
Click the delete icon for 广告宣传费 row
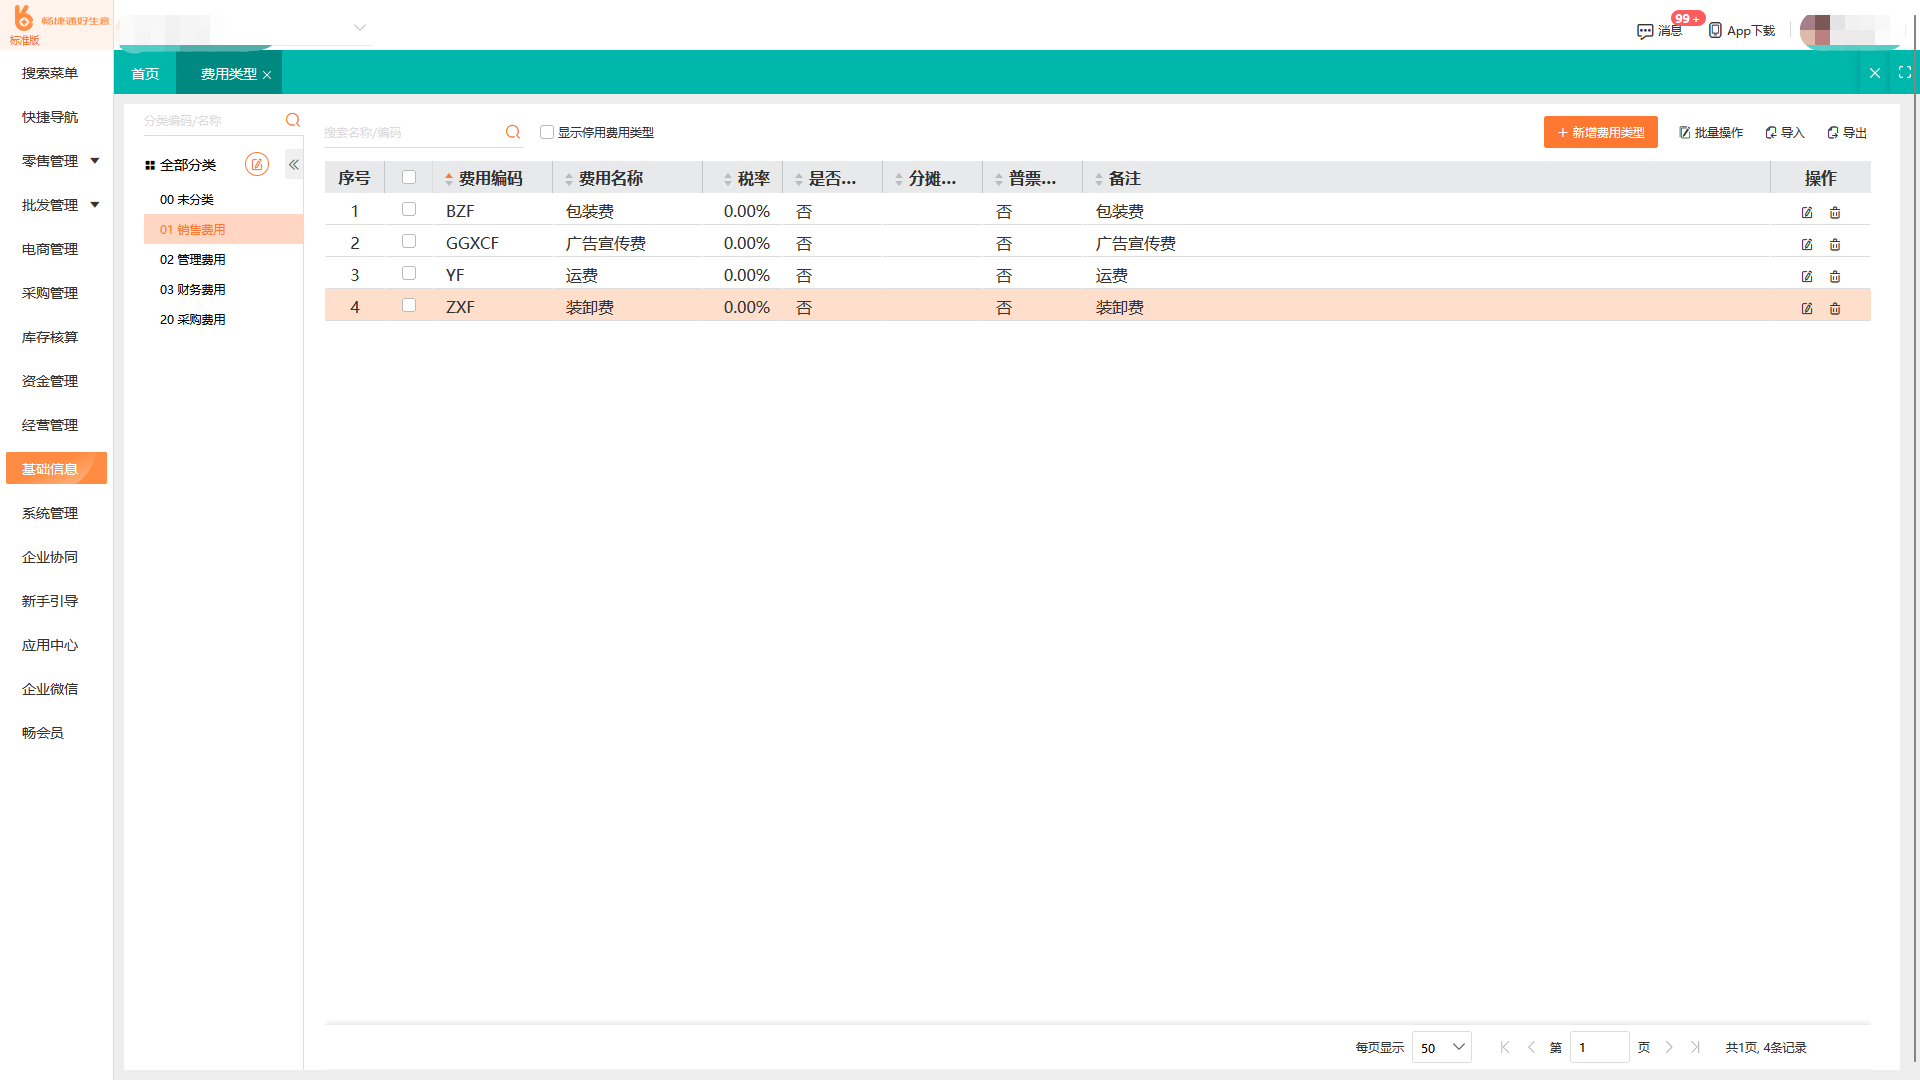pos(1836,243)
